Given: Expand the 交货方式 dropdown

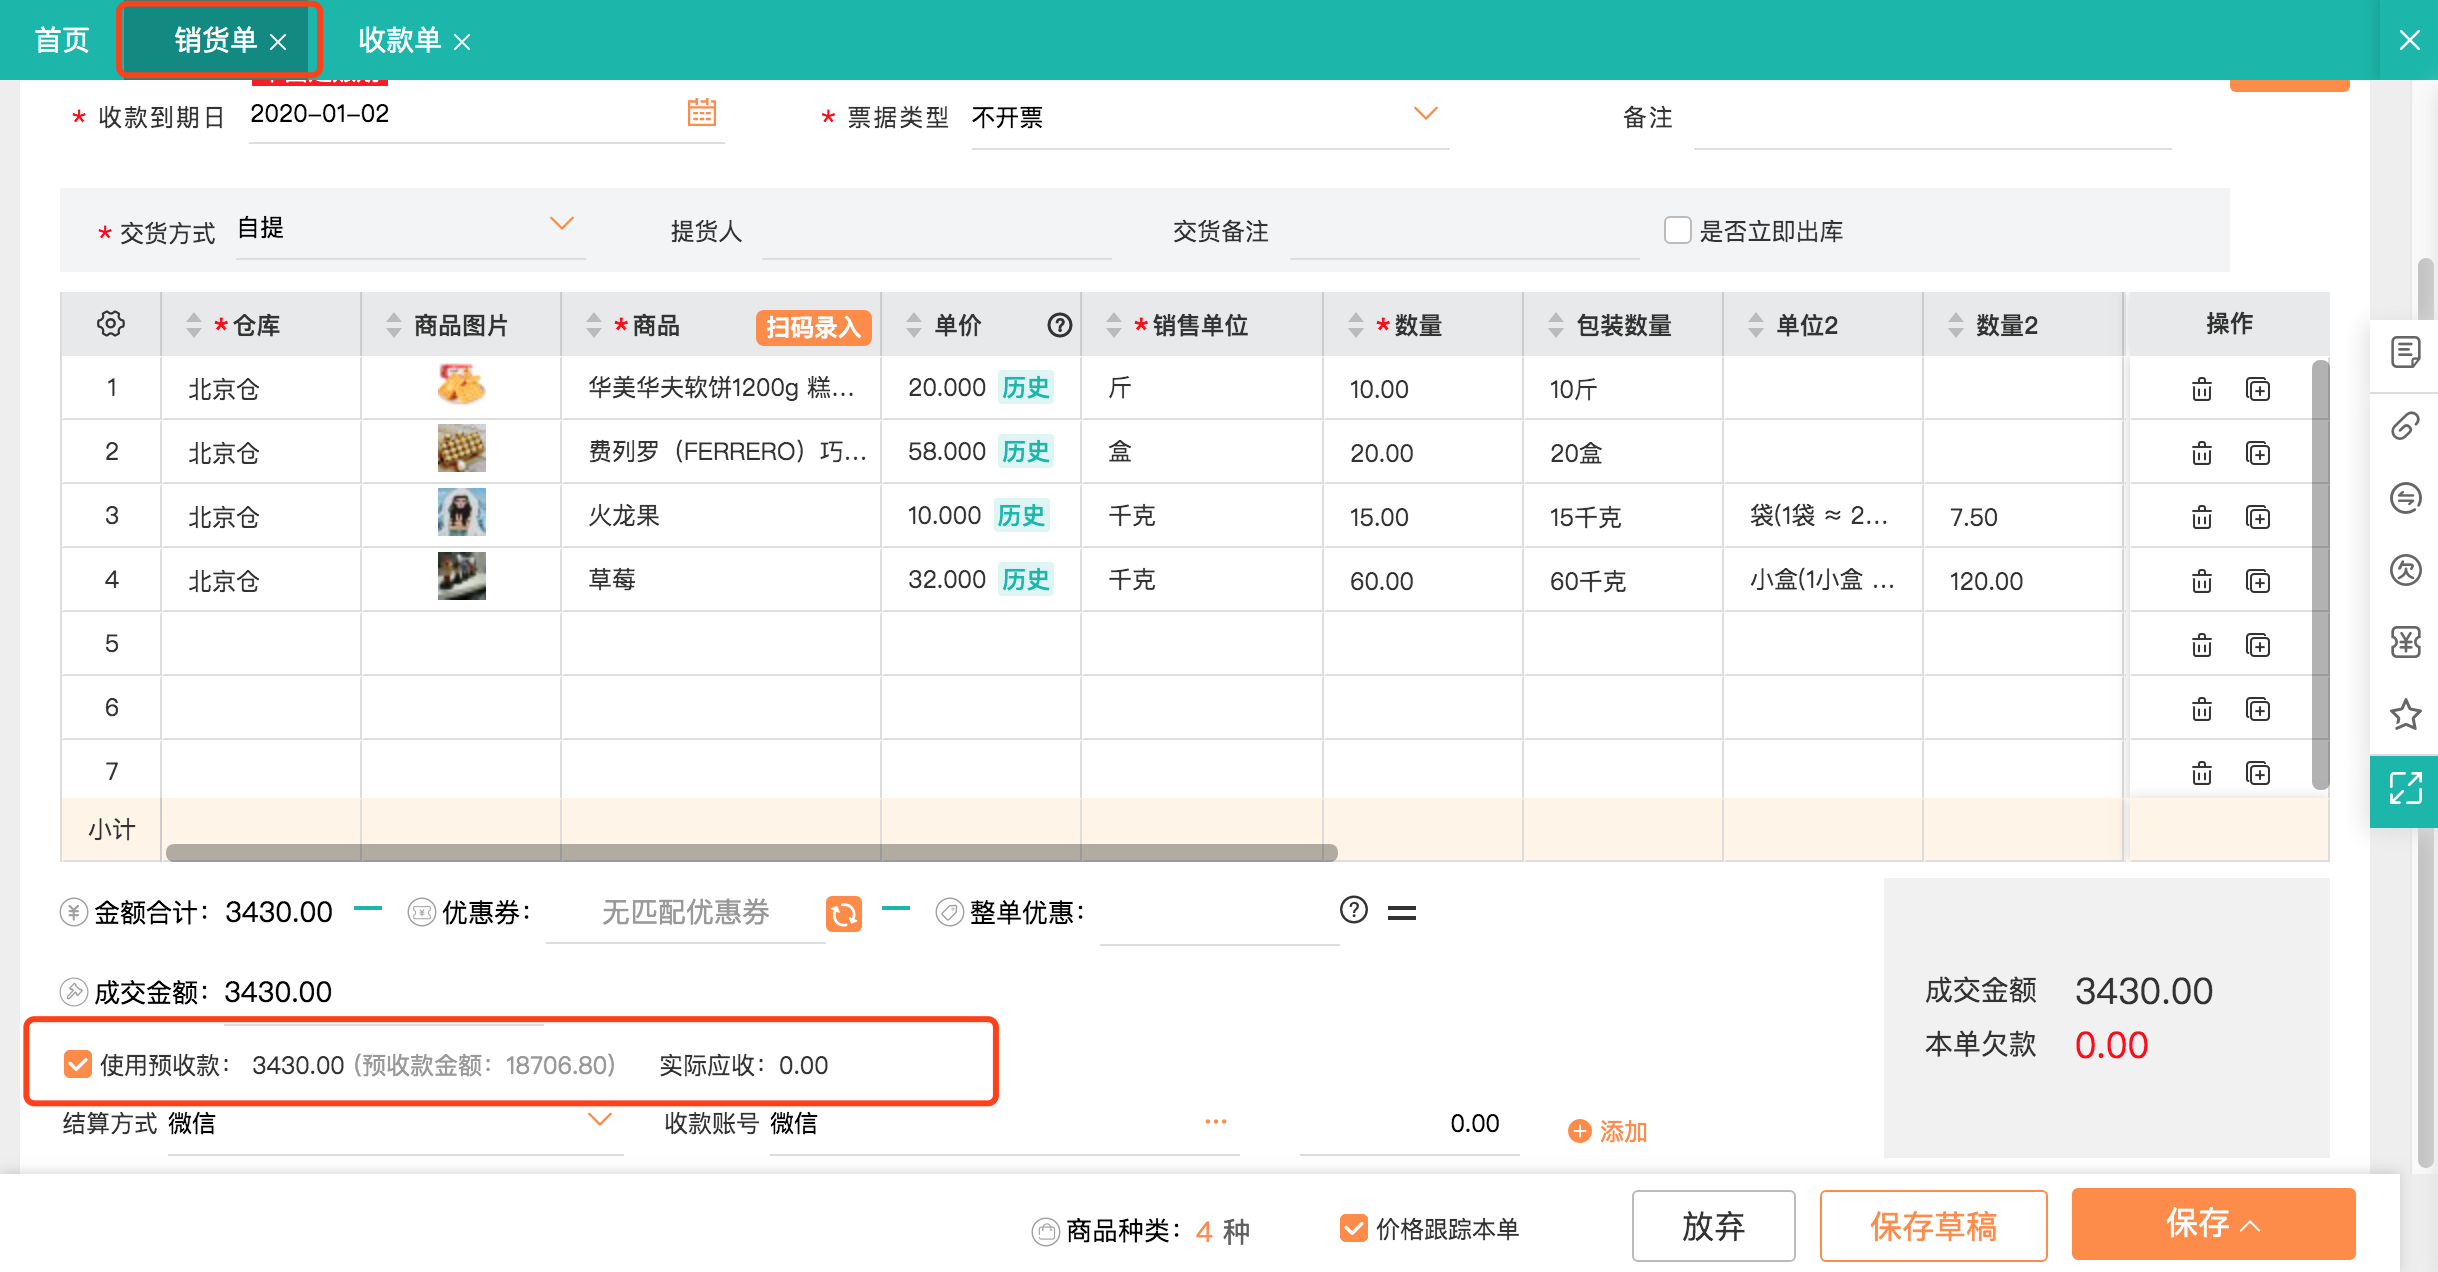Looking at the screenshot, I should click(x=569, y=227).
